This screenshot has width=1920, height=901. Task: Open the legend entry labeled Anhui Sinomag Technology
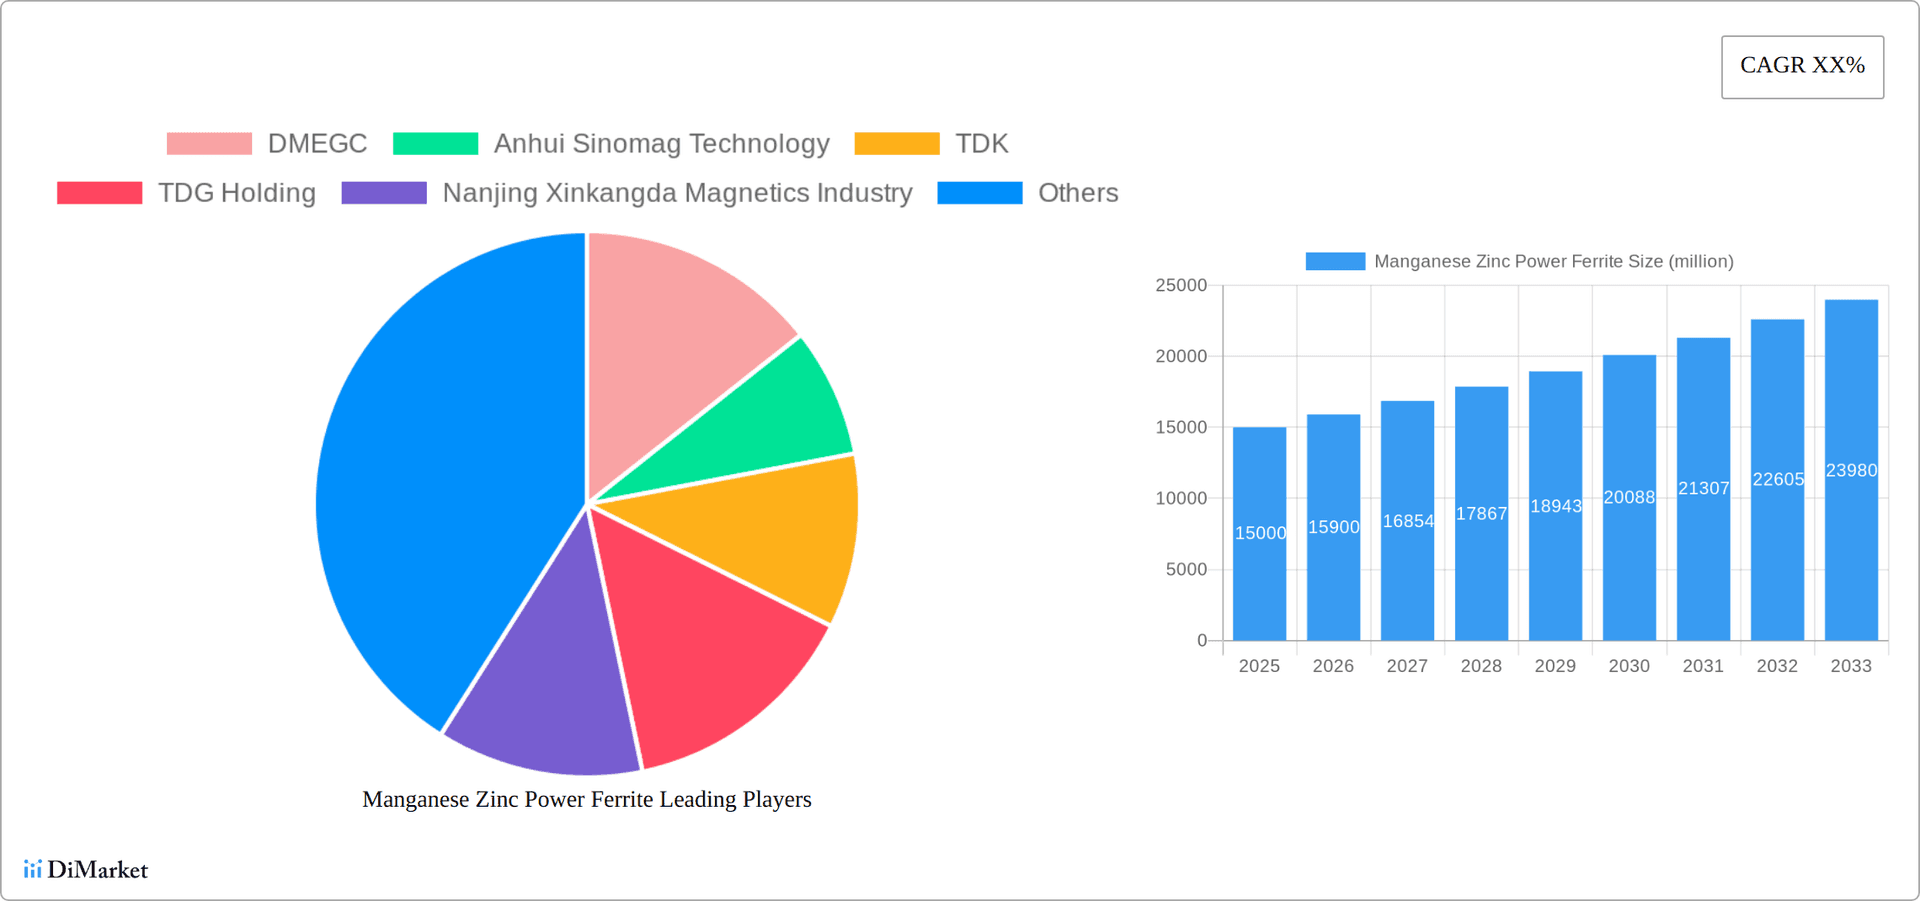coord(661,143)
